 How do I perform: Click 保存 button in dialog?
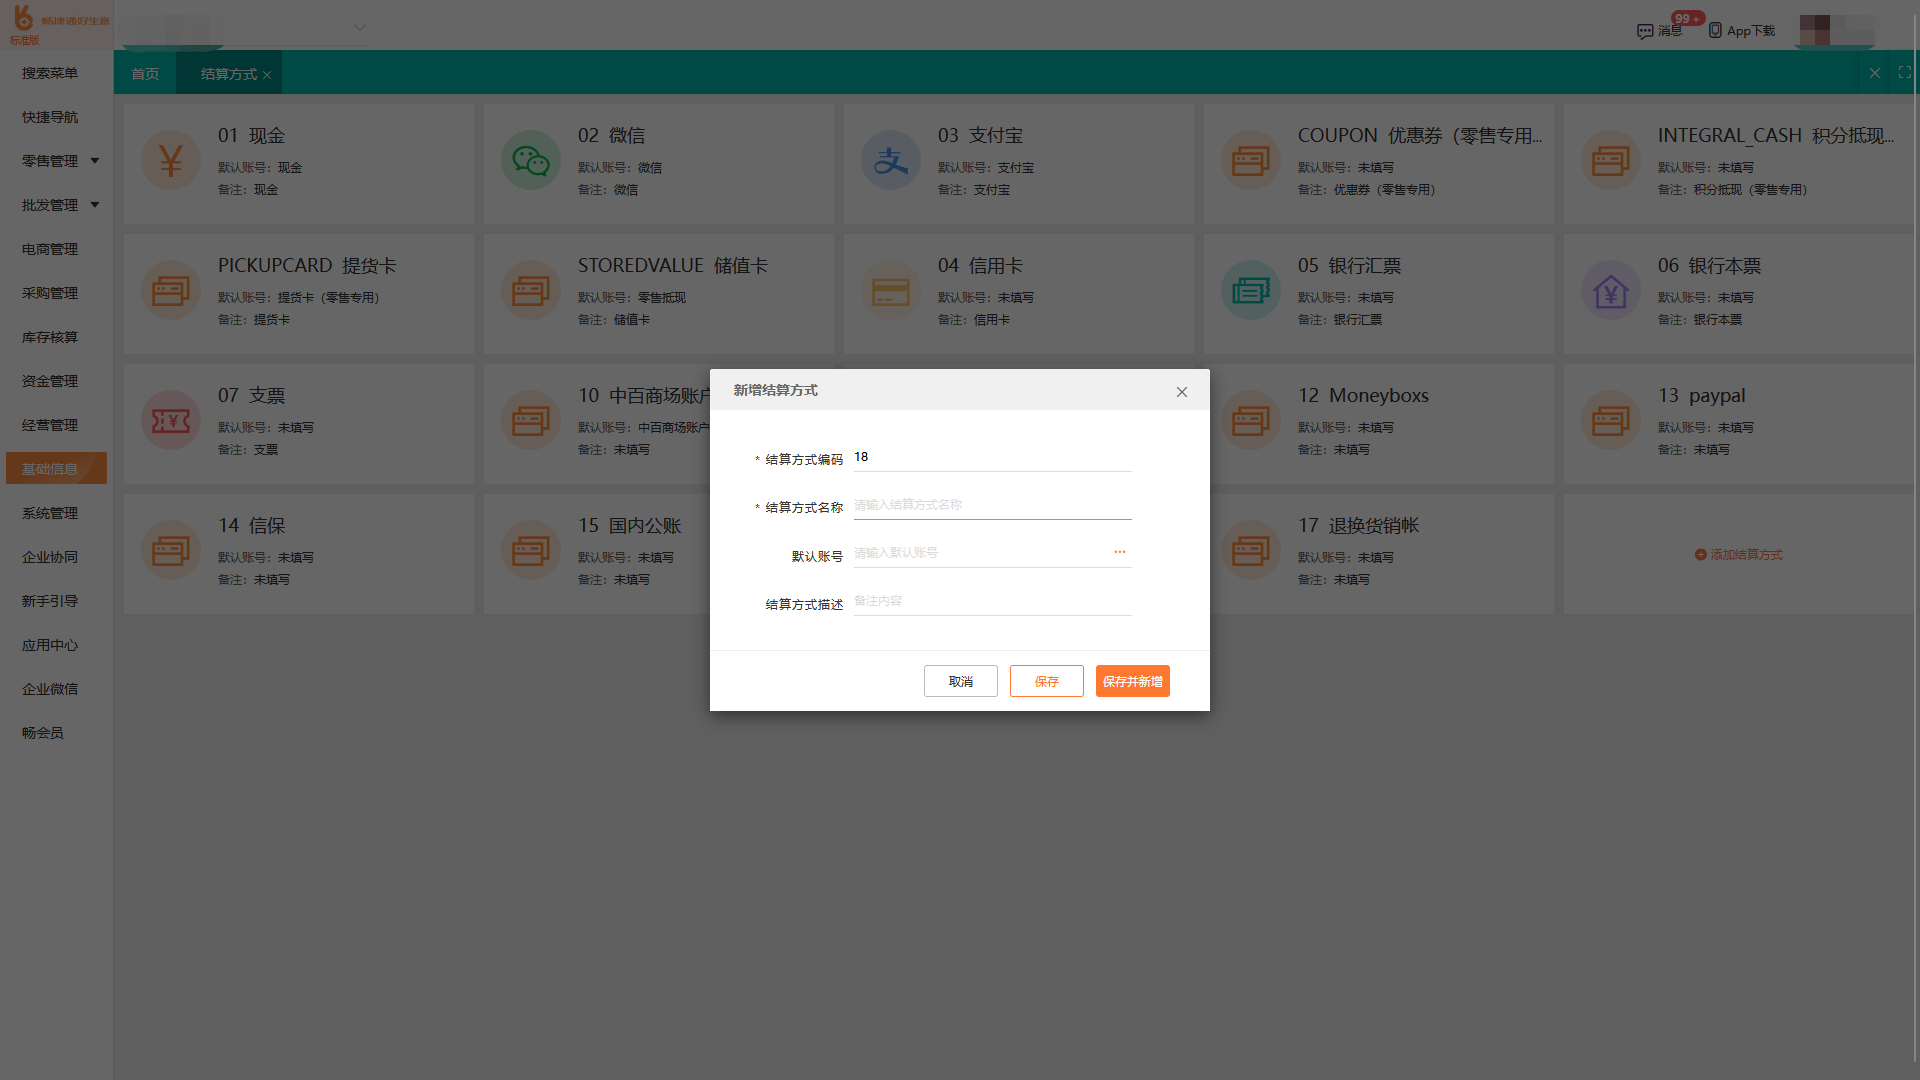click(1047, 680)
